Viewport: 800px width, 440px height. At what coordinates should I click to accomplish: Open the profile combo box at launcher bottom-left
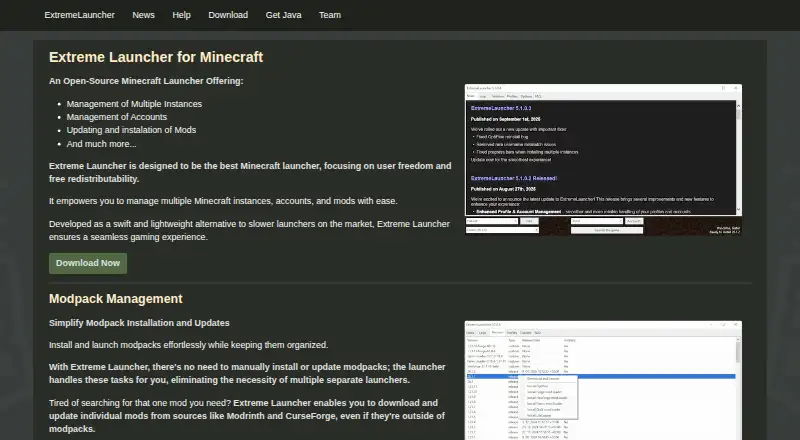click(x=492, y=221)
